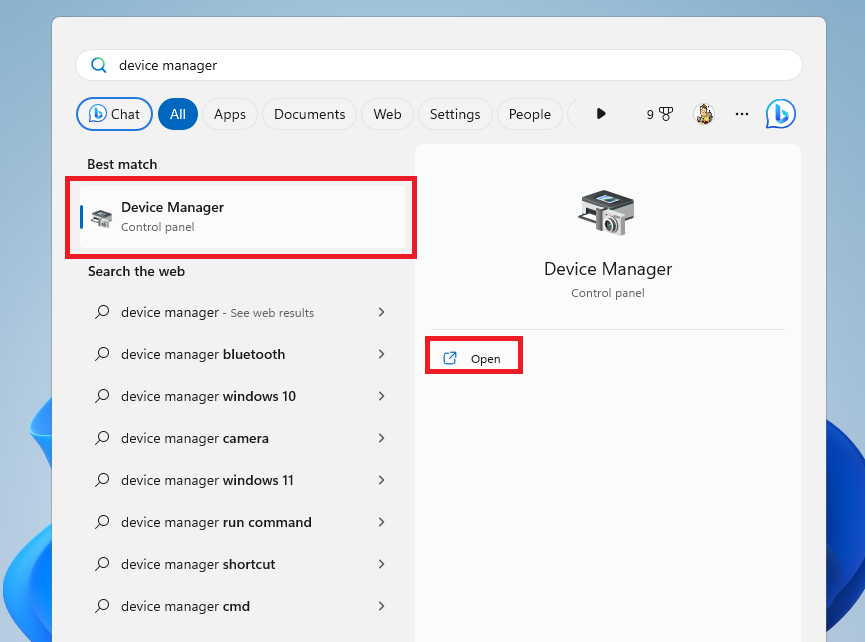Select 'device manager windows 10' web suggestion
Image resolution: width=865 pixels, height=642 pixels.
[x=241, y=397]
